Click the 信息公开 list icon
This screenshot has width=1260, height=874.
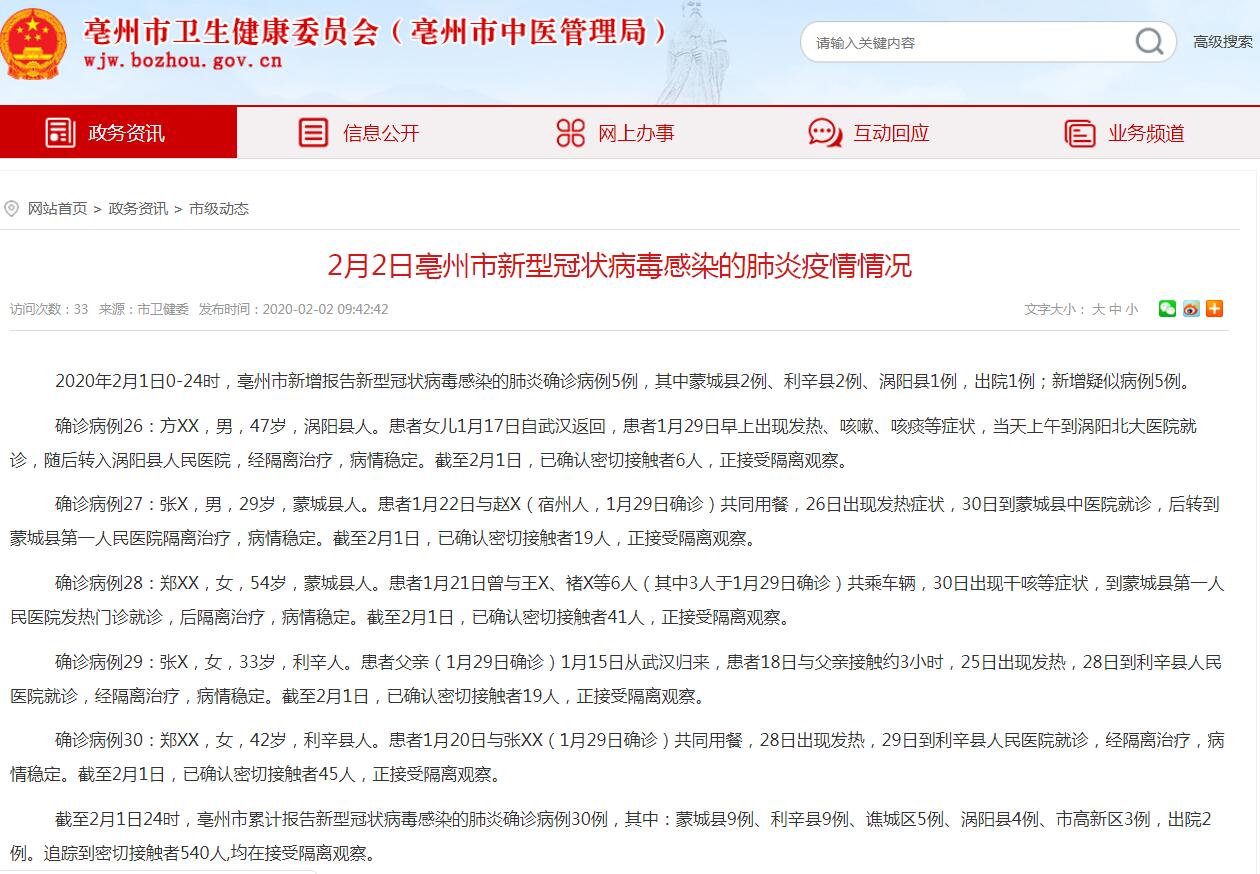(313, 133)
